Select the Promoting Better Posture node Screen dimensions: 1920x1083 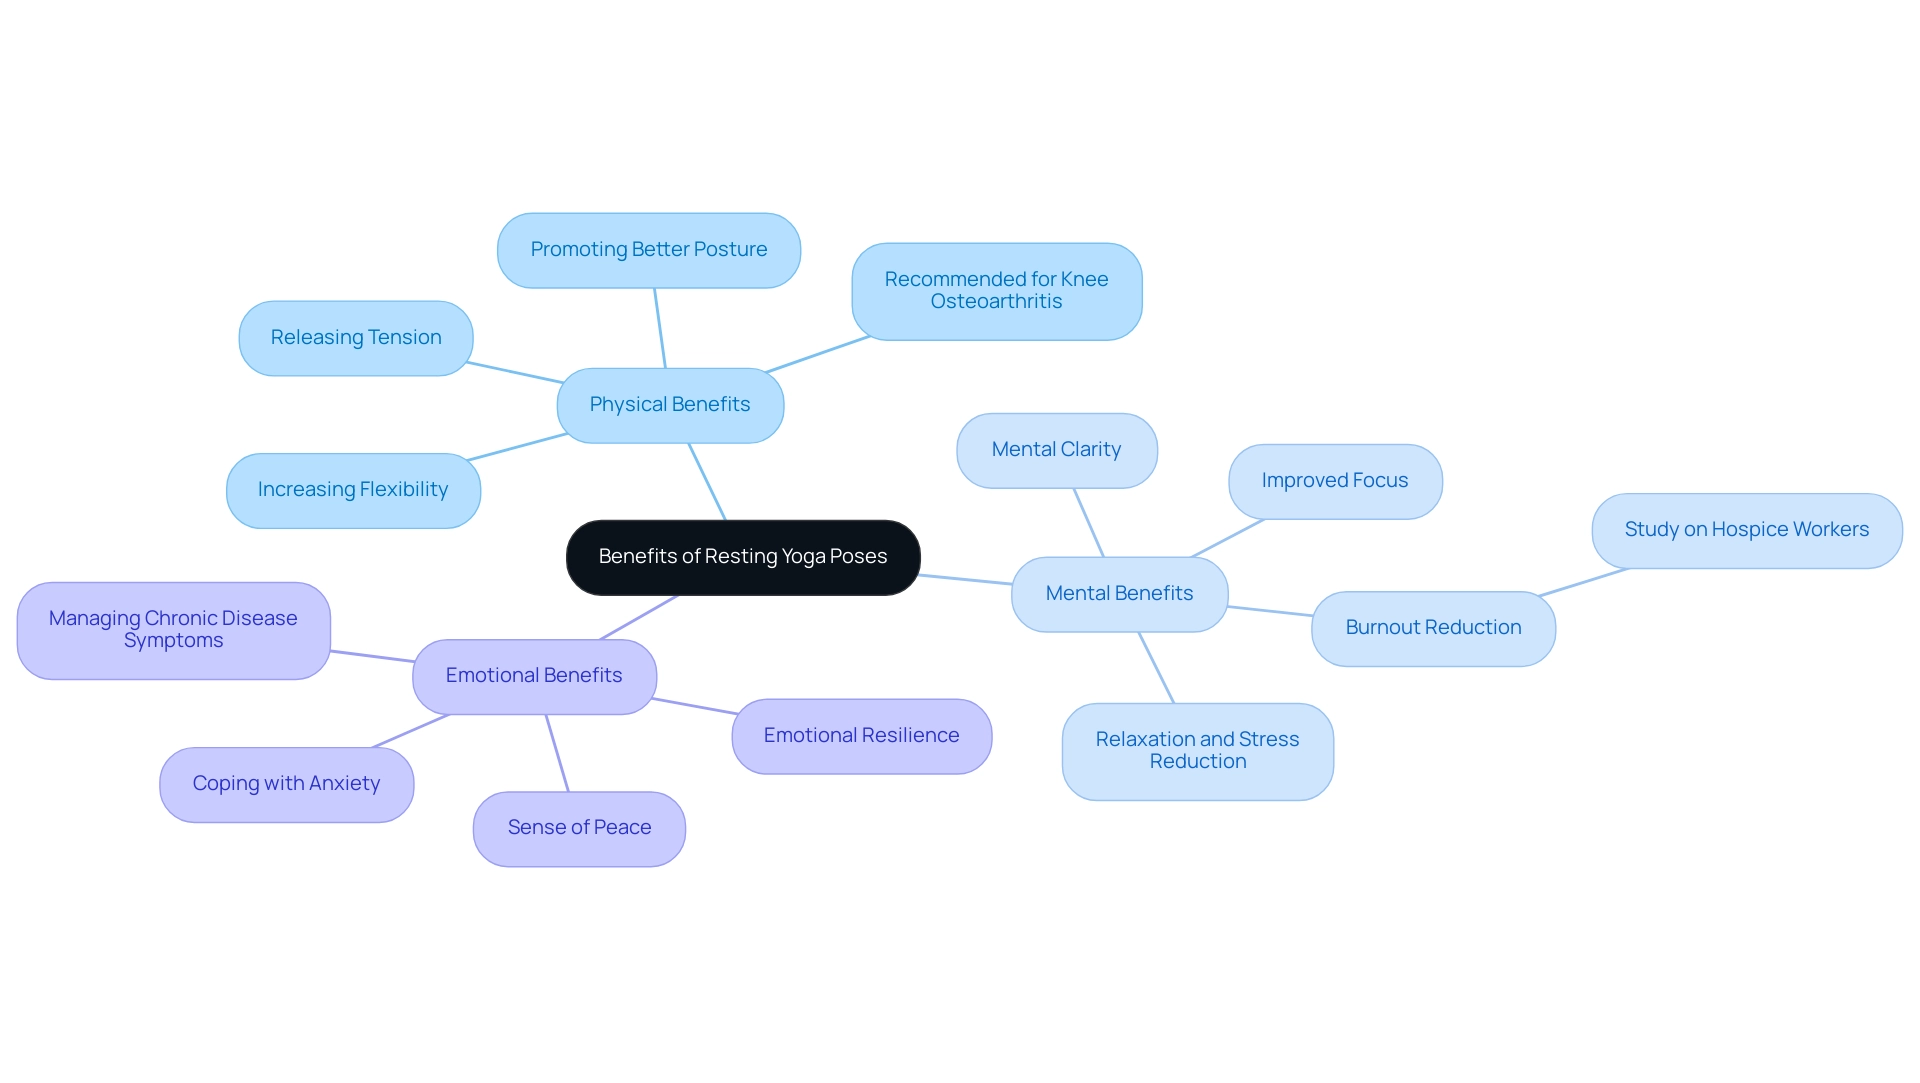647,247
